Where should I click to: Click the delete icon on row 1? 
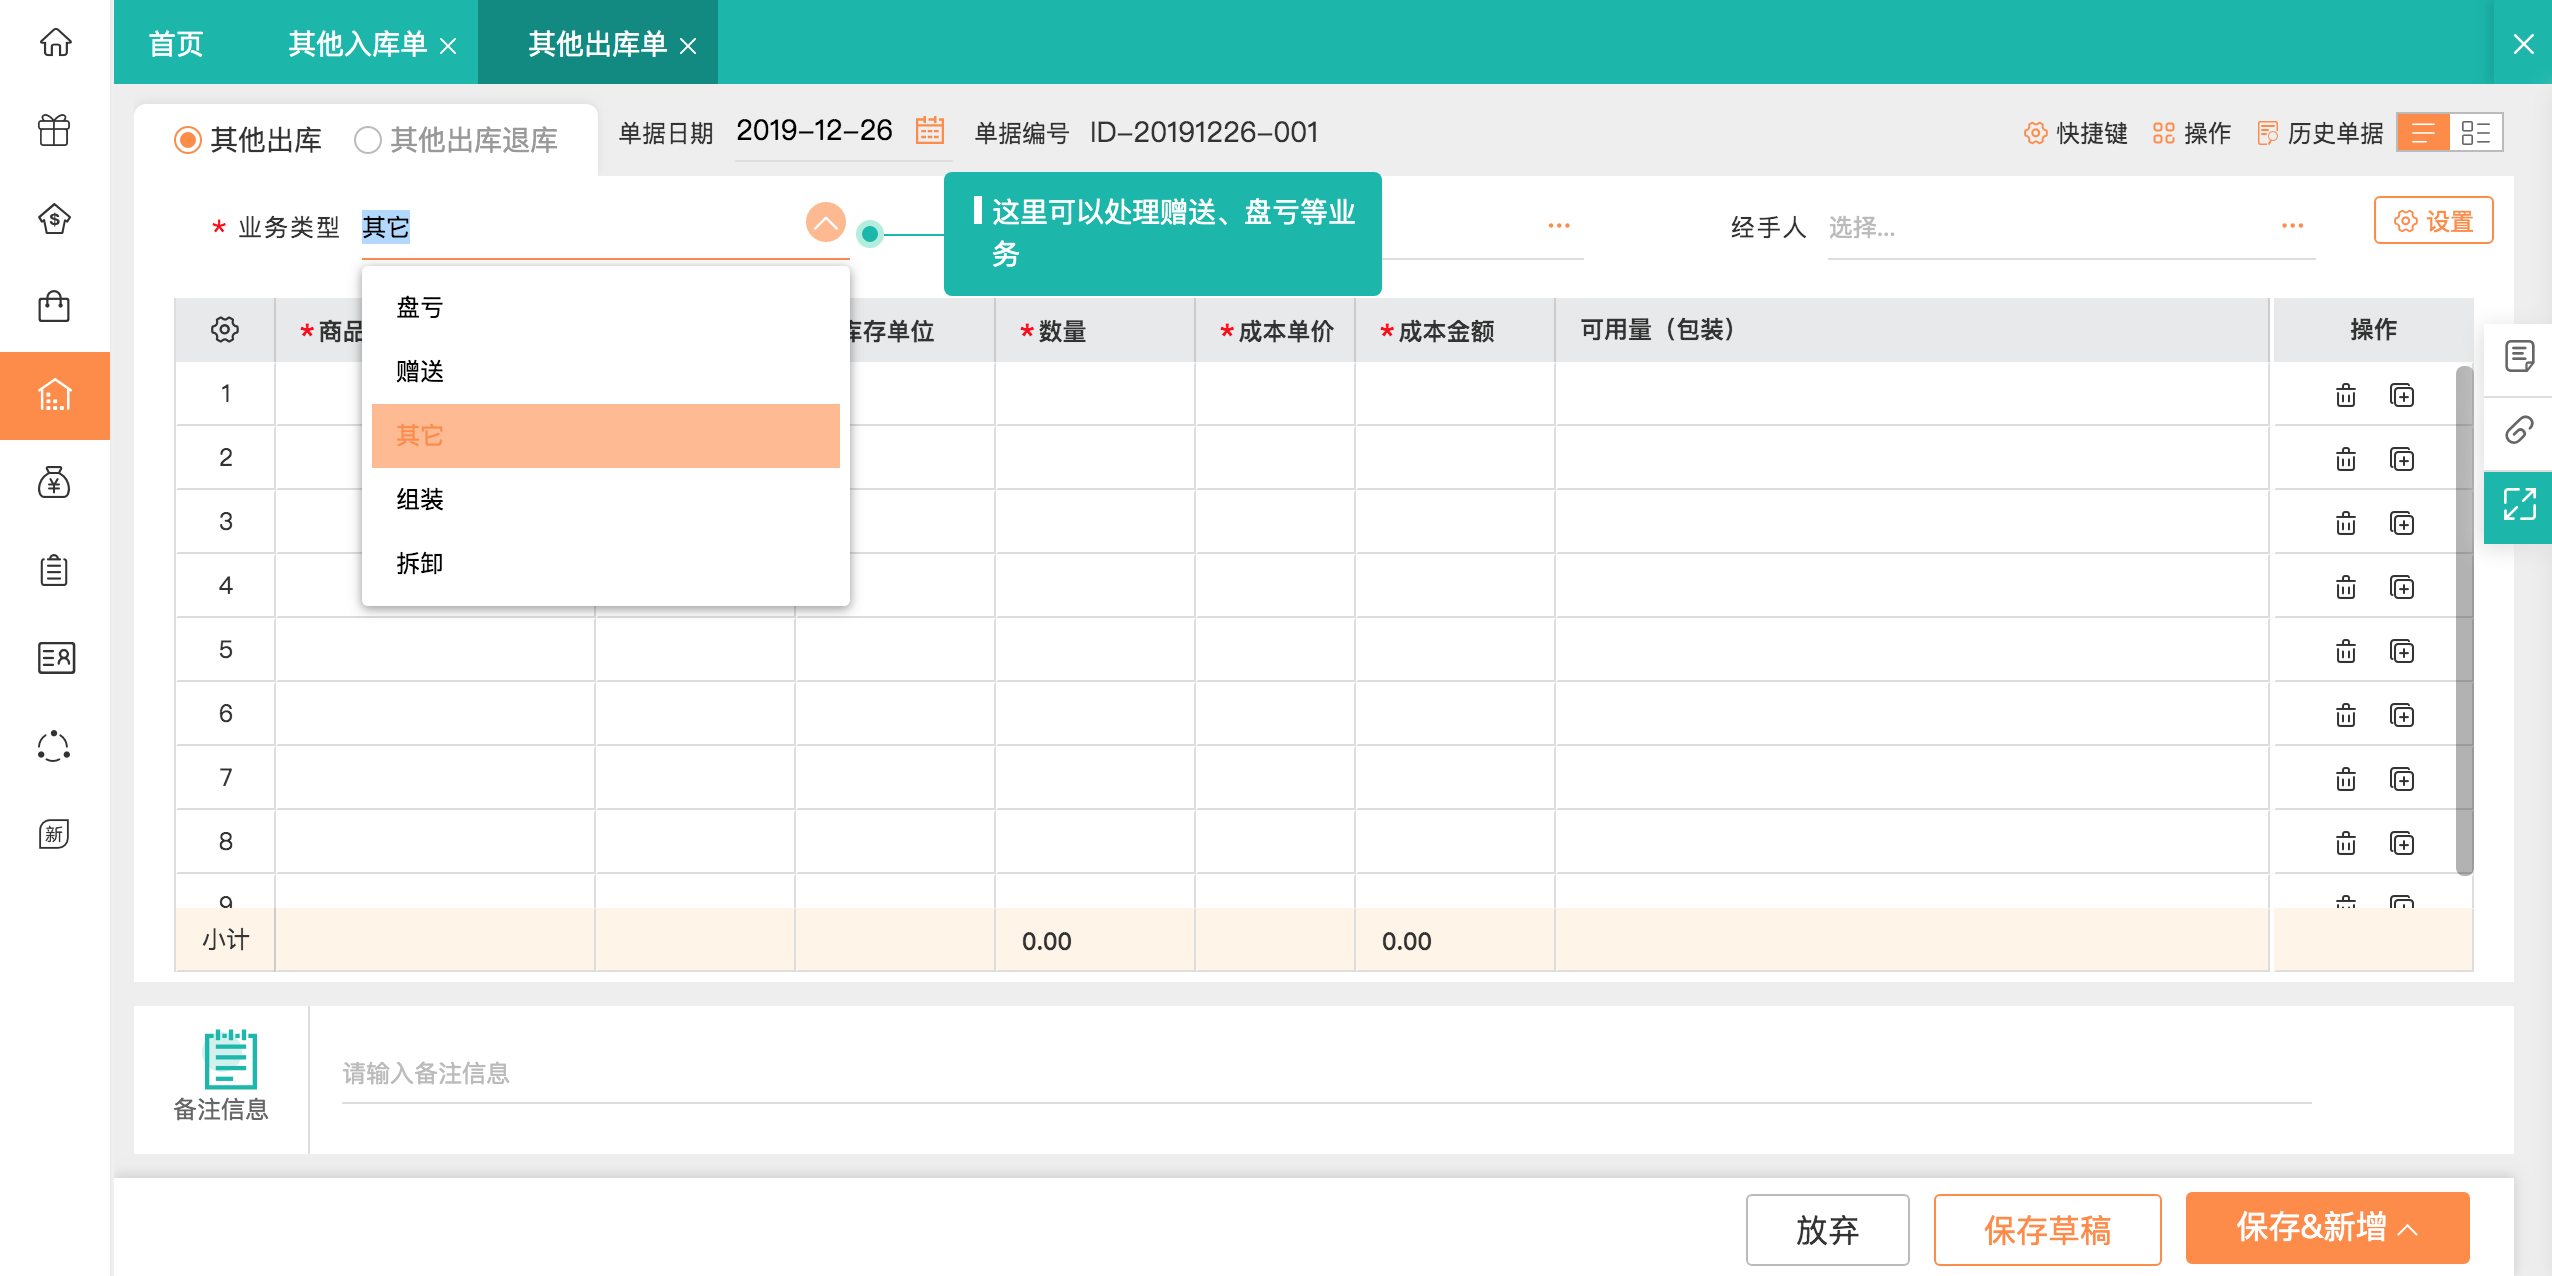click(x=2345, y=392)
